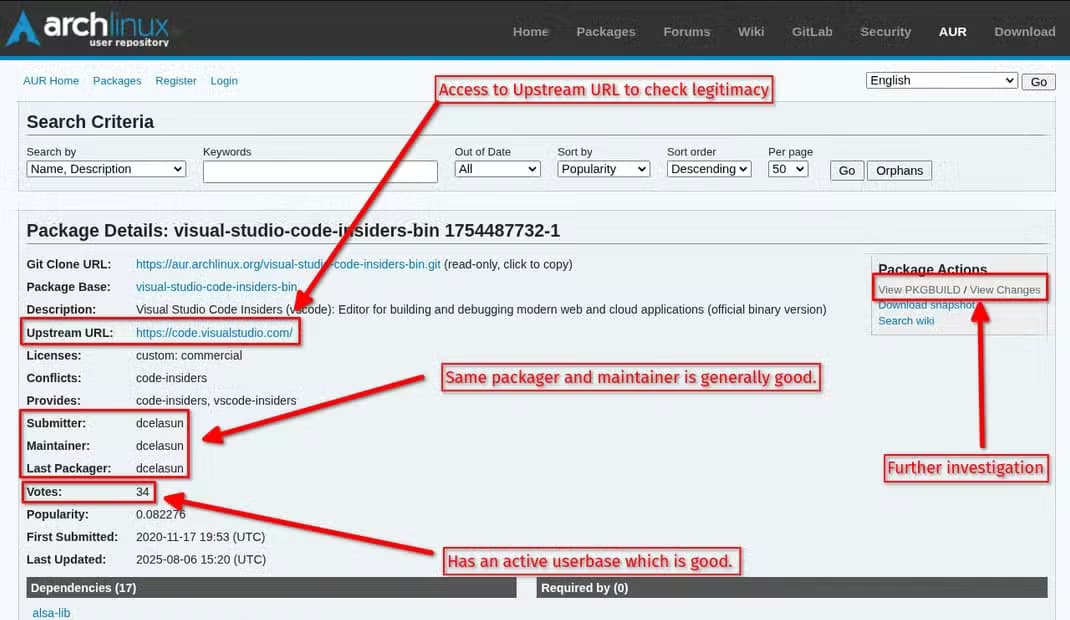Viewport: 1070px width, 620px height.
Task: Open the visual-studio-code-insiders-bin Package Base link
Action: coord(216,287)
